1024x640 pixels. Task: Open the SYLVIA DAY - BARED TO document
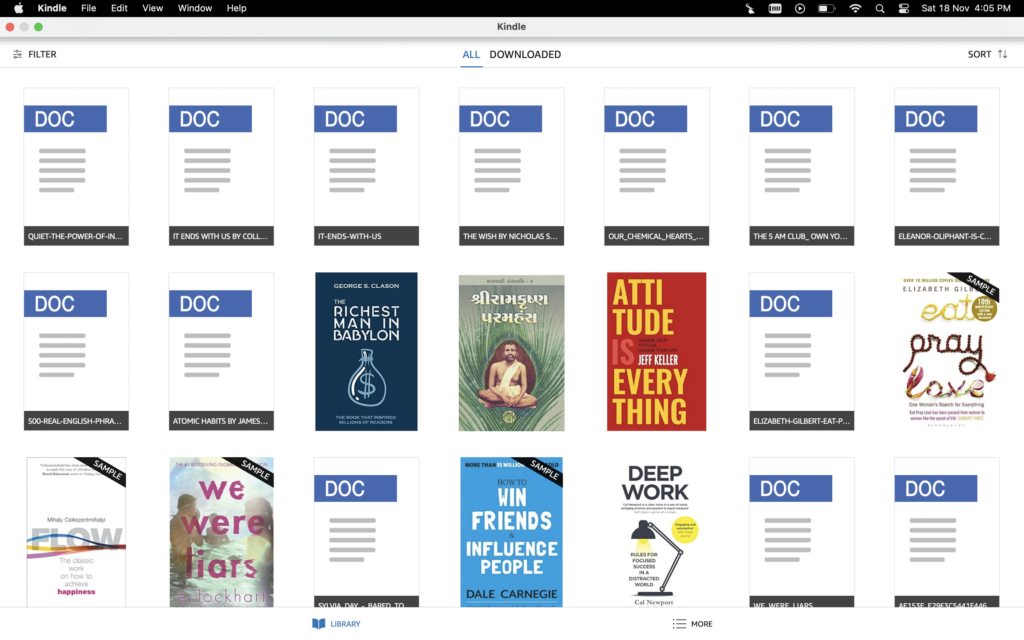366,532
